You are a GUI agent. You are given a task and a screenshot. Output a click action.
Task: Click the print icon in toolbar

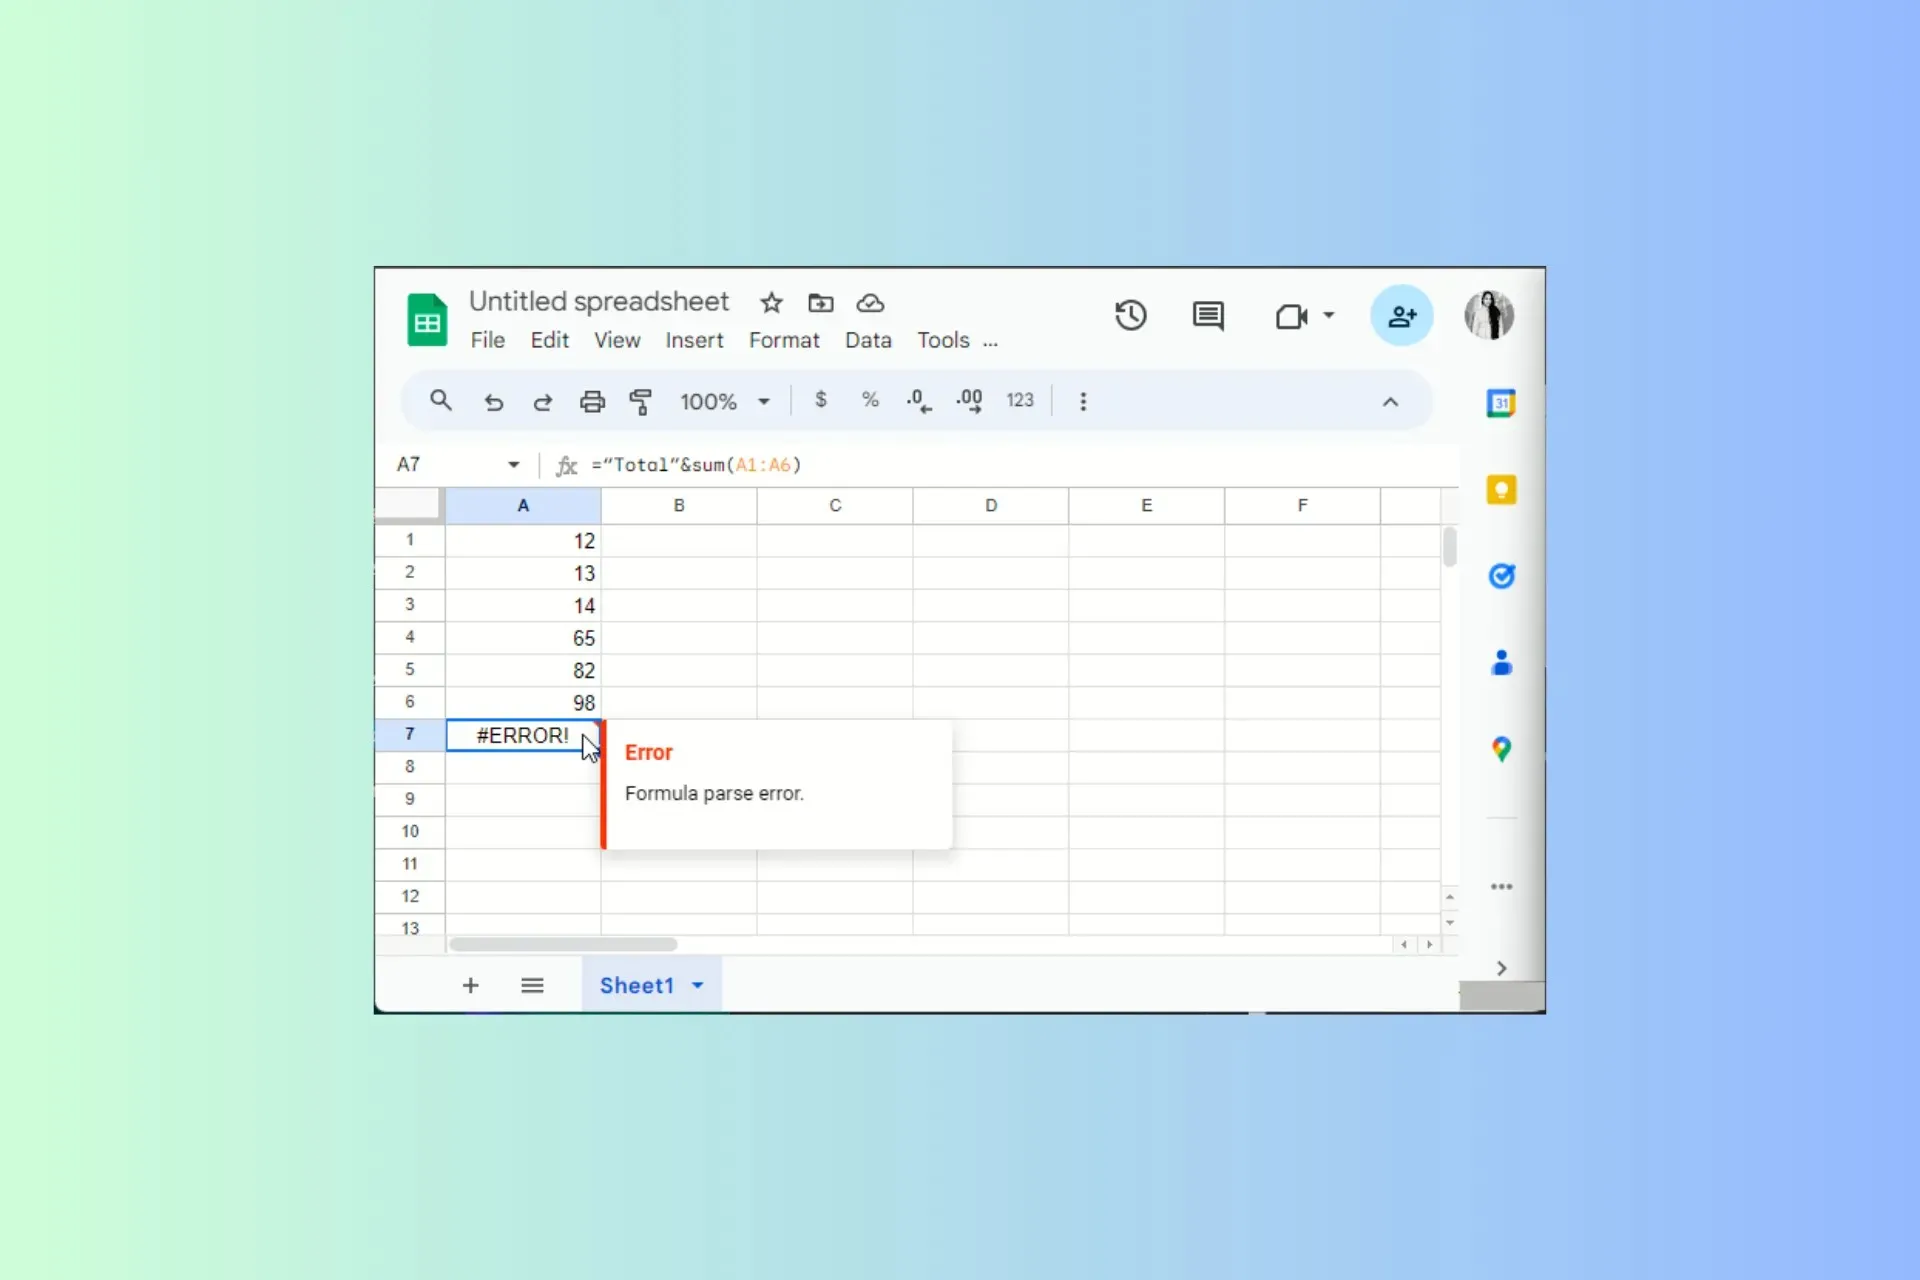click(x=590, y=400)
